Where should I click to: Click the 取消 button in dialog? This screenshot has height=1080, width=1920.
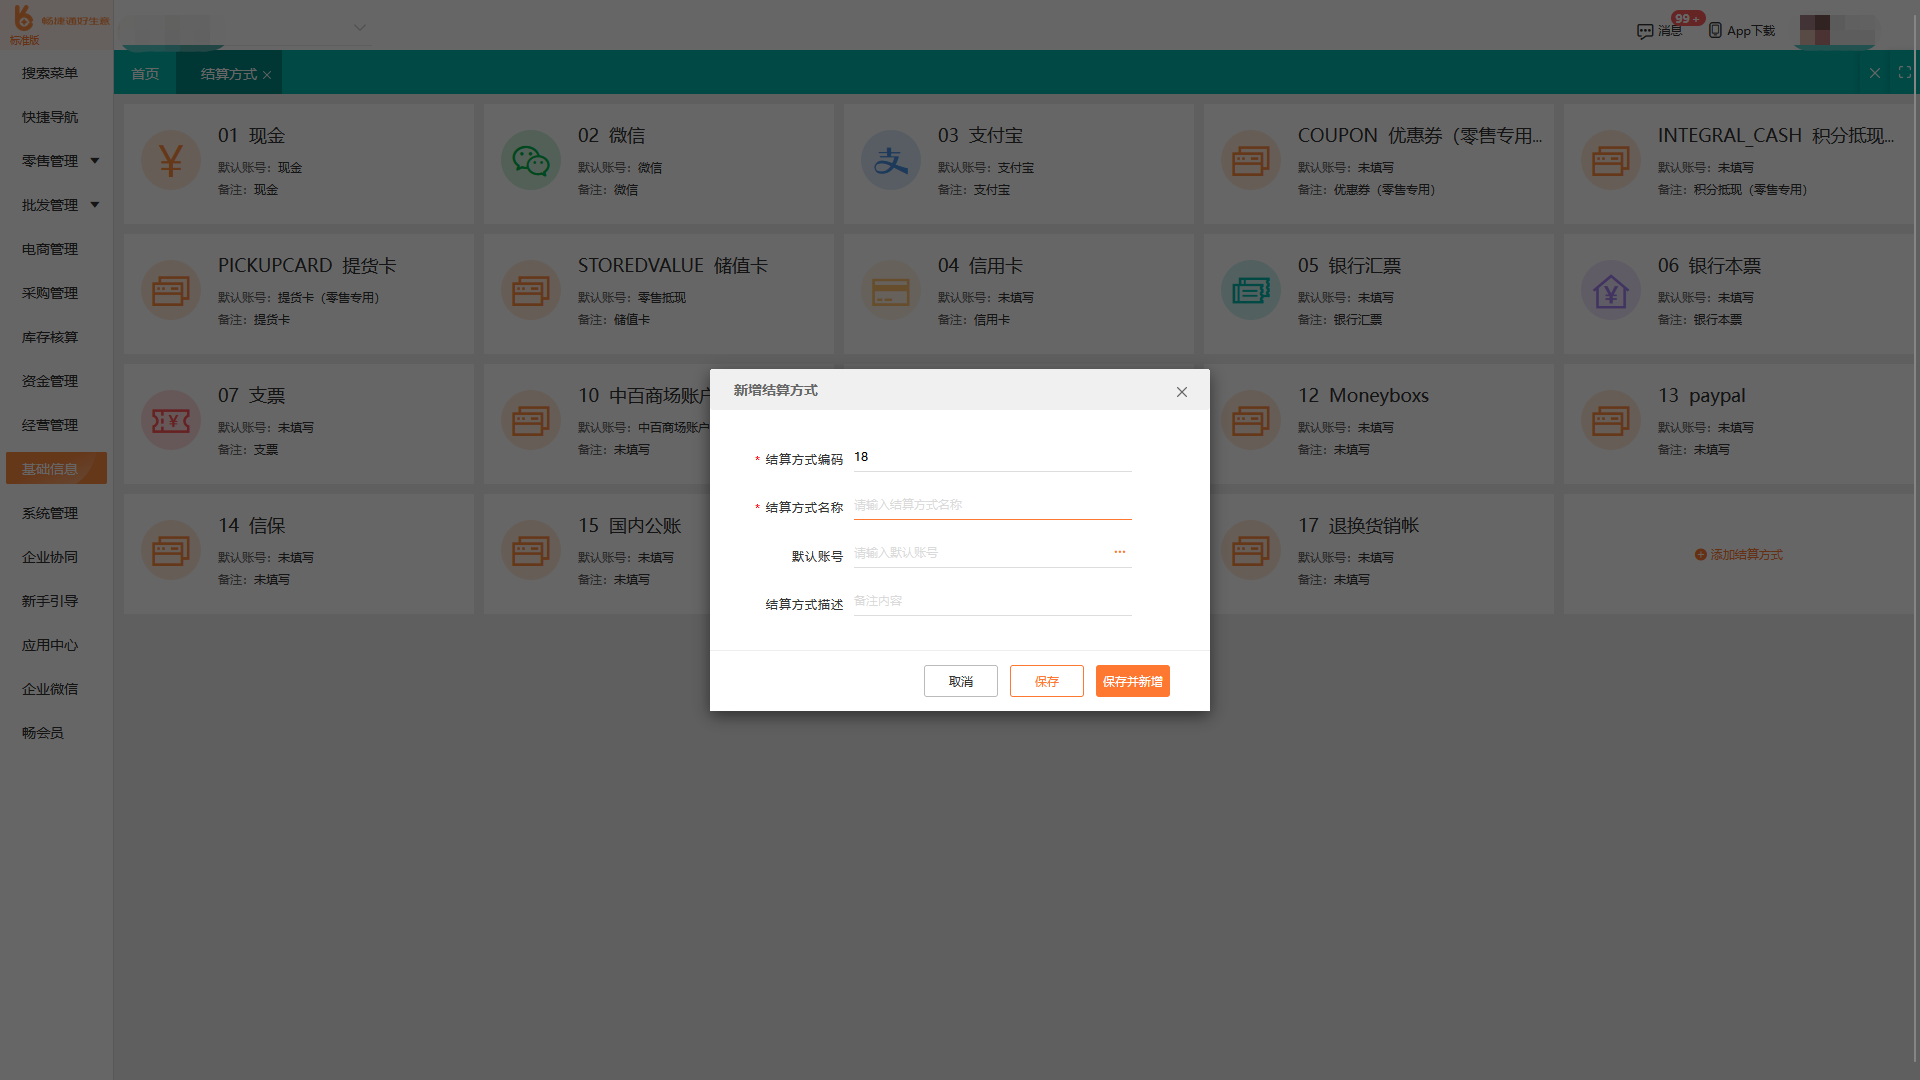click(x=961, y=680)
